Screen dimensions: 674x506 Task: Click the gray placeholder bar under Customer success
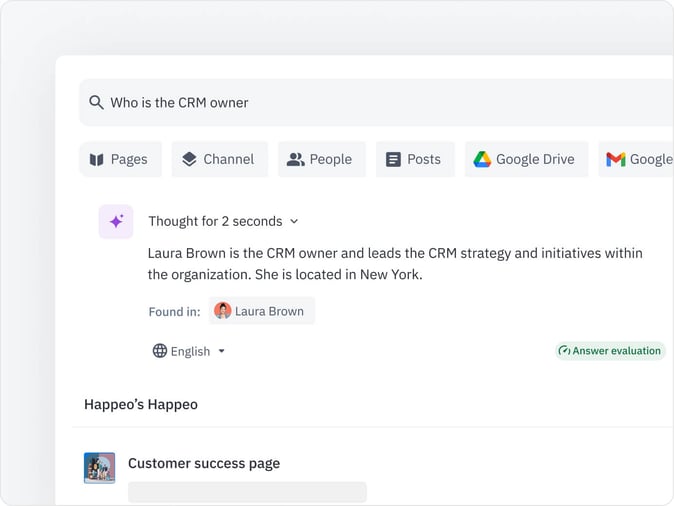point(247,492)
